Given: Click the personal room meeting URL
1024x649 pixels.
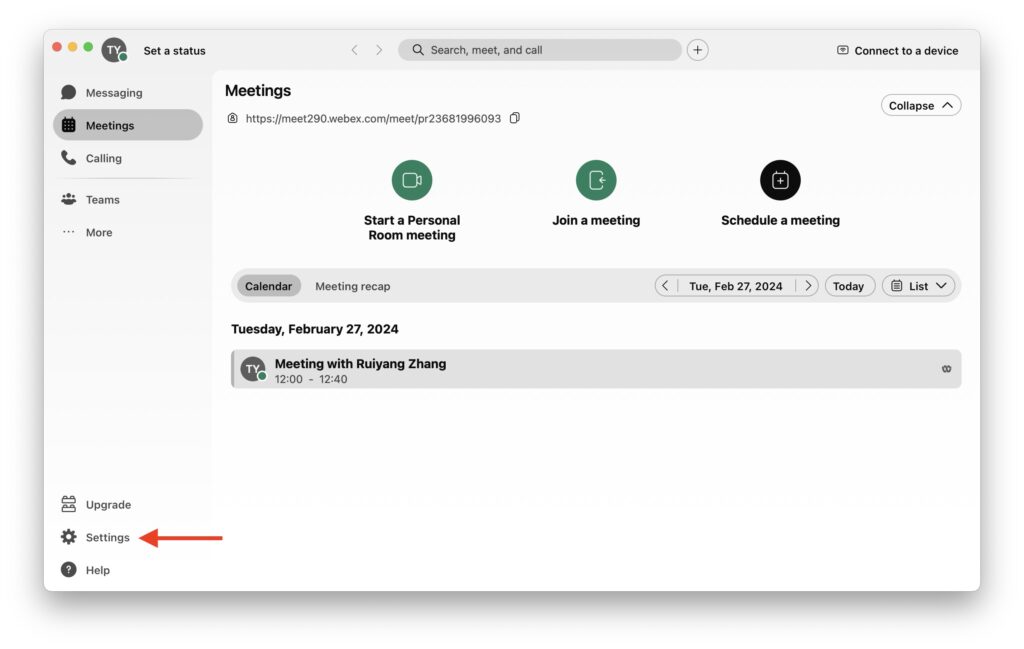Looking at the screenshot, I should coord(373,119).
